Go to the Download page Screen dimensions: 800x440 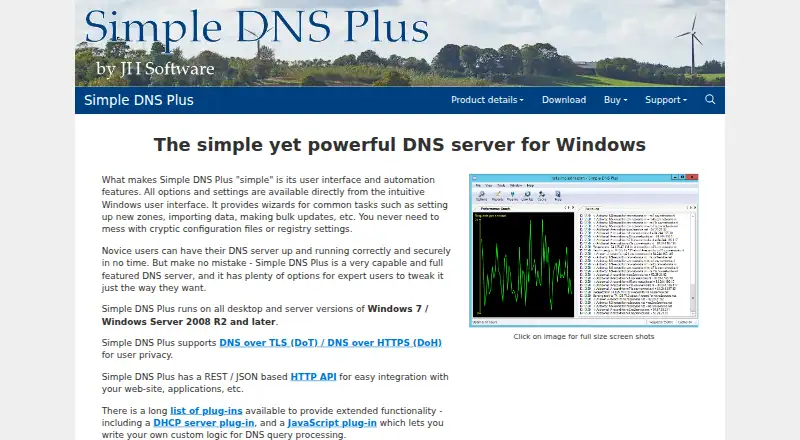(x=564, y=100)
